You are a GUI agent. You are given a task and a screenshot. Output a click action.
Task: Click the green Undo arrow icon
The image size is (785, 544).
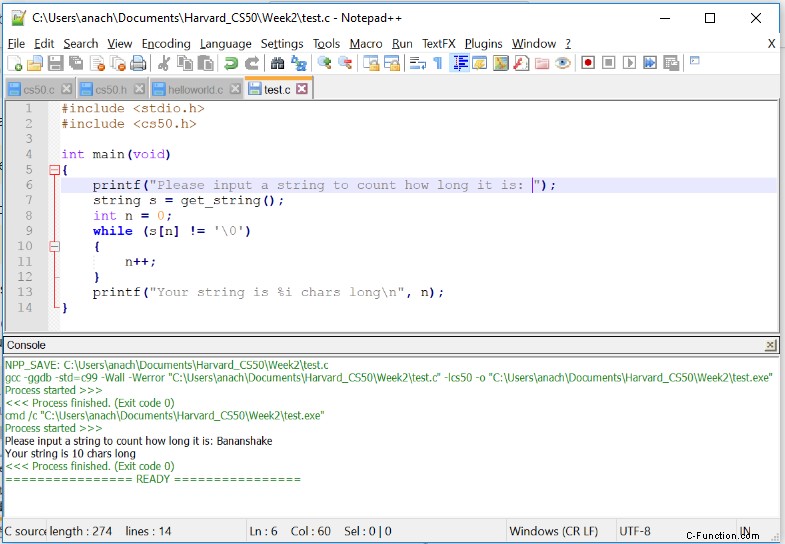[231, 63]
